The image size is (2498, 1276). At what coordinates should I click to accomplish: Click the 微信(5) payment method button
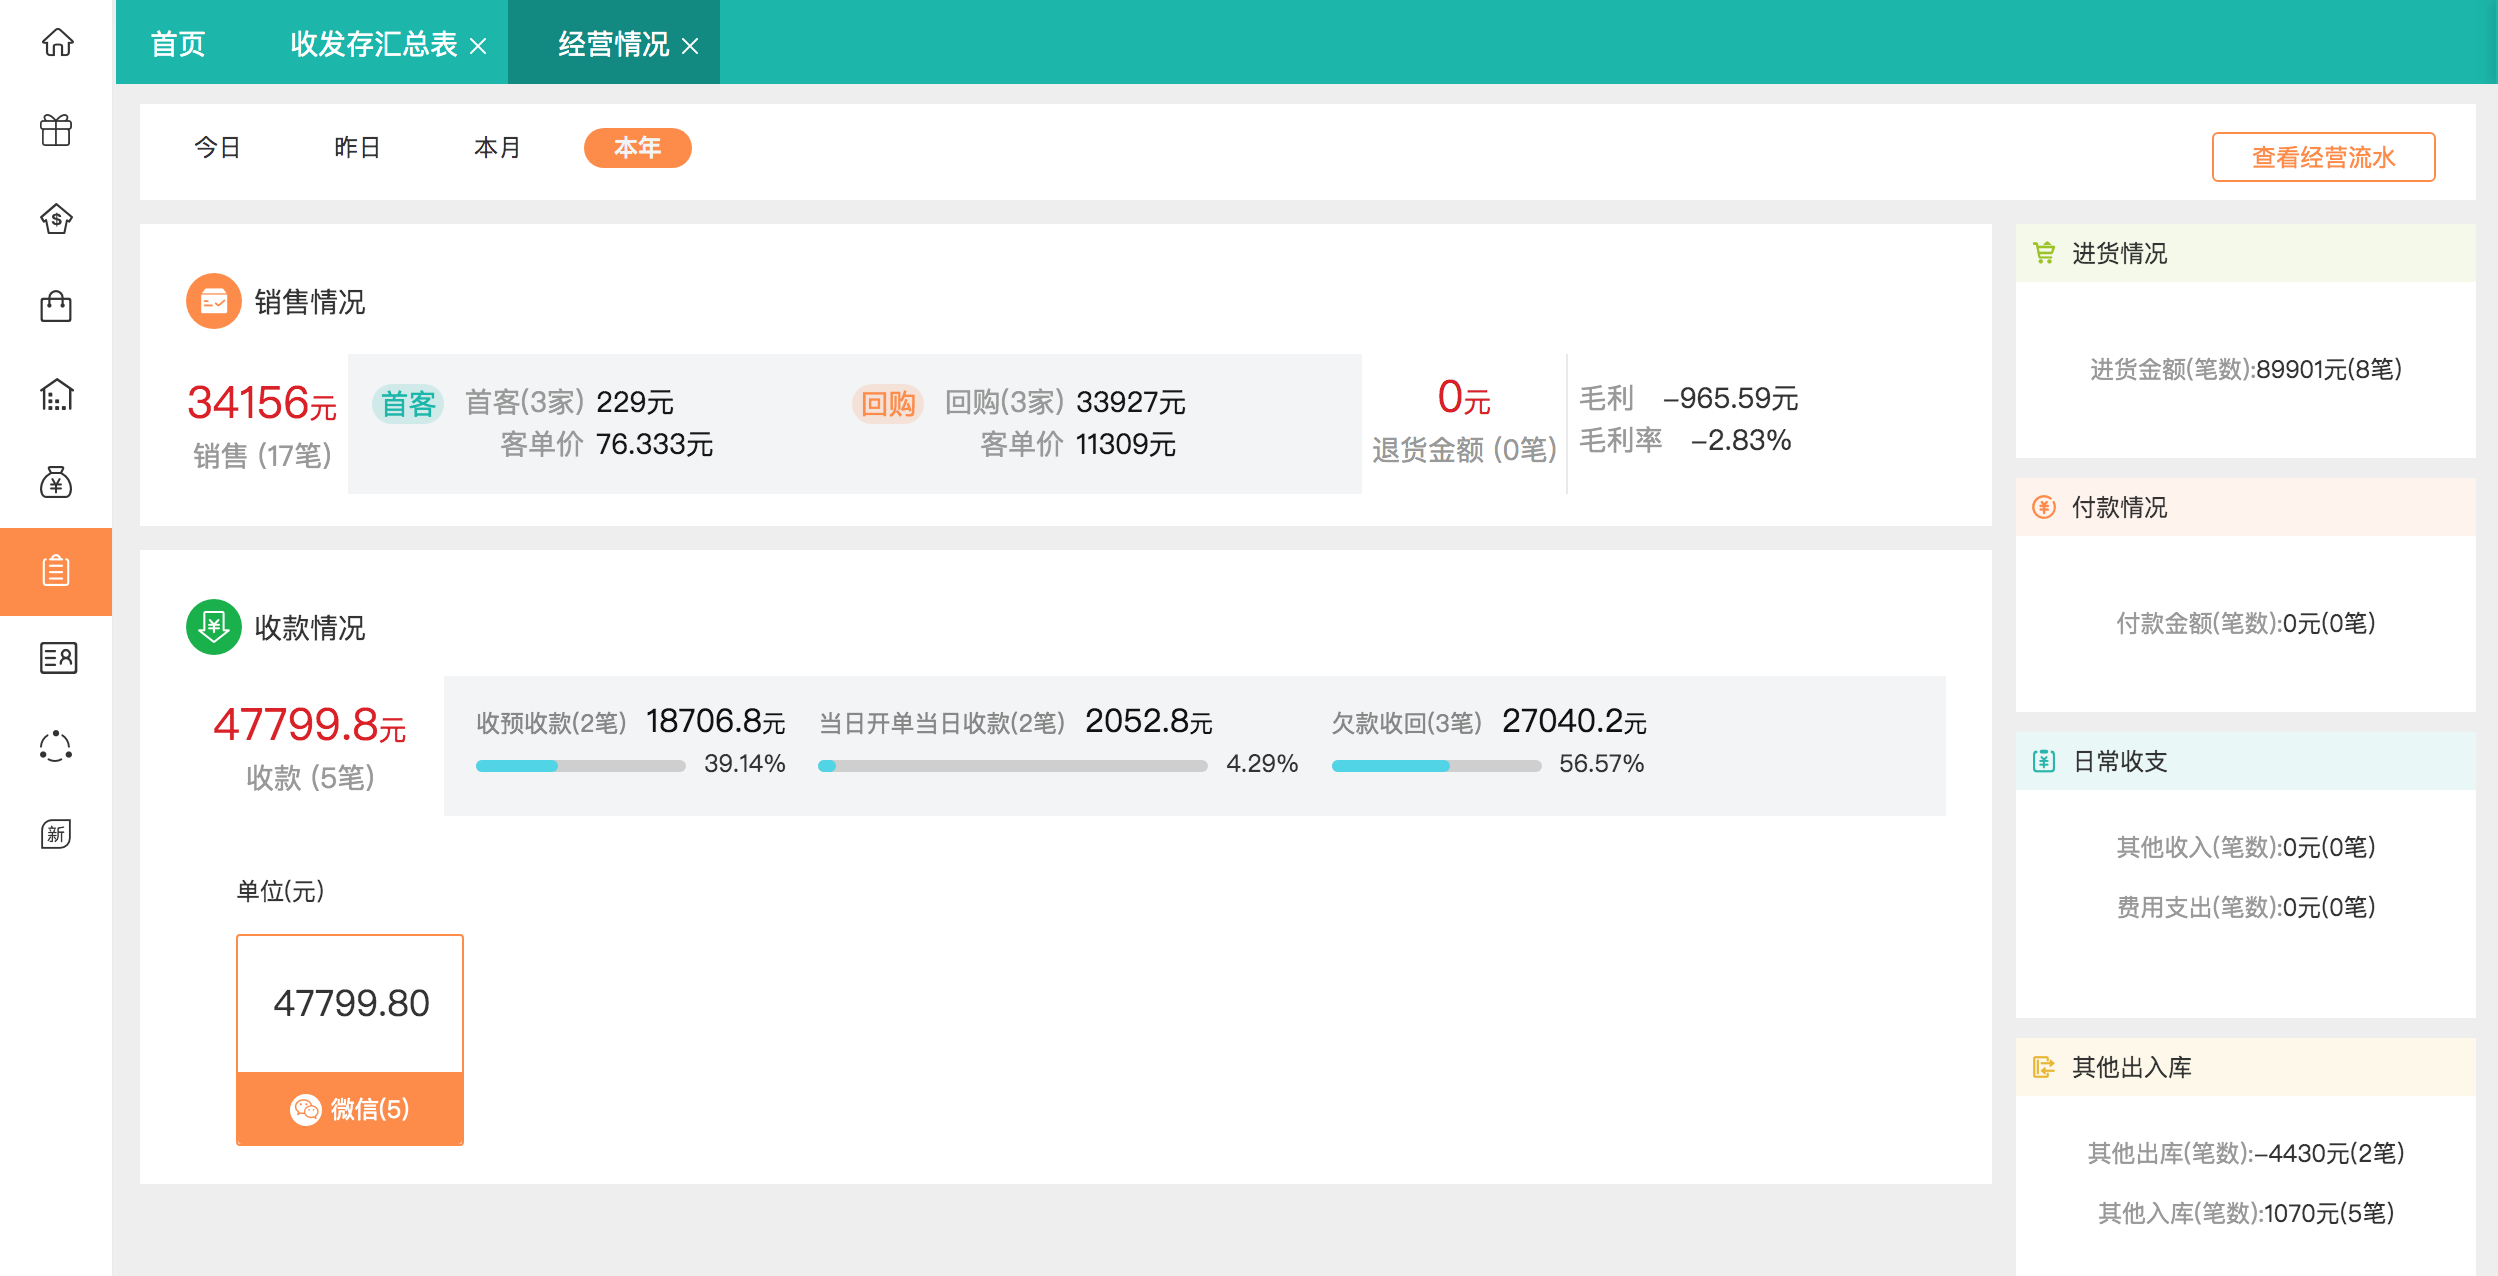pos(348,1108)
